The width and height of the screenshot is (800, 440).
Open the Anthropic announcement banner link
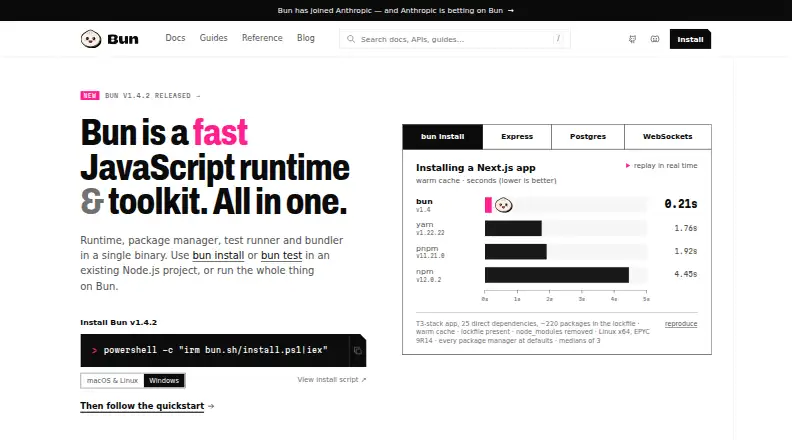coord(395,10)
